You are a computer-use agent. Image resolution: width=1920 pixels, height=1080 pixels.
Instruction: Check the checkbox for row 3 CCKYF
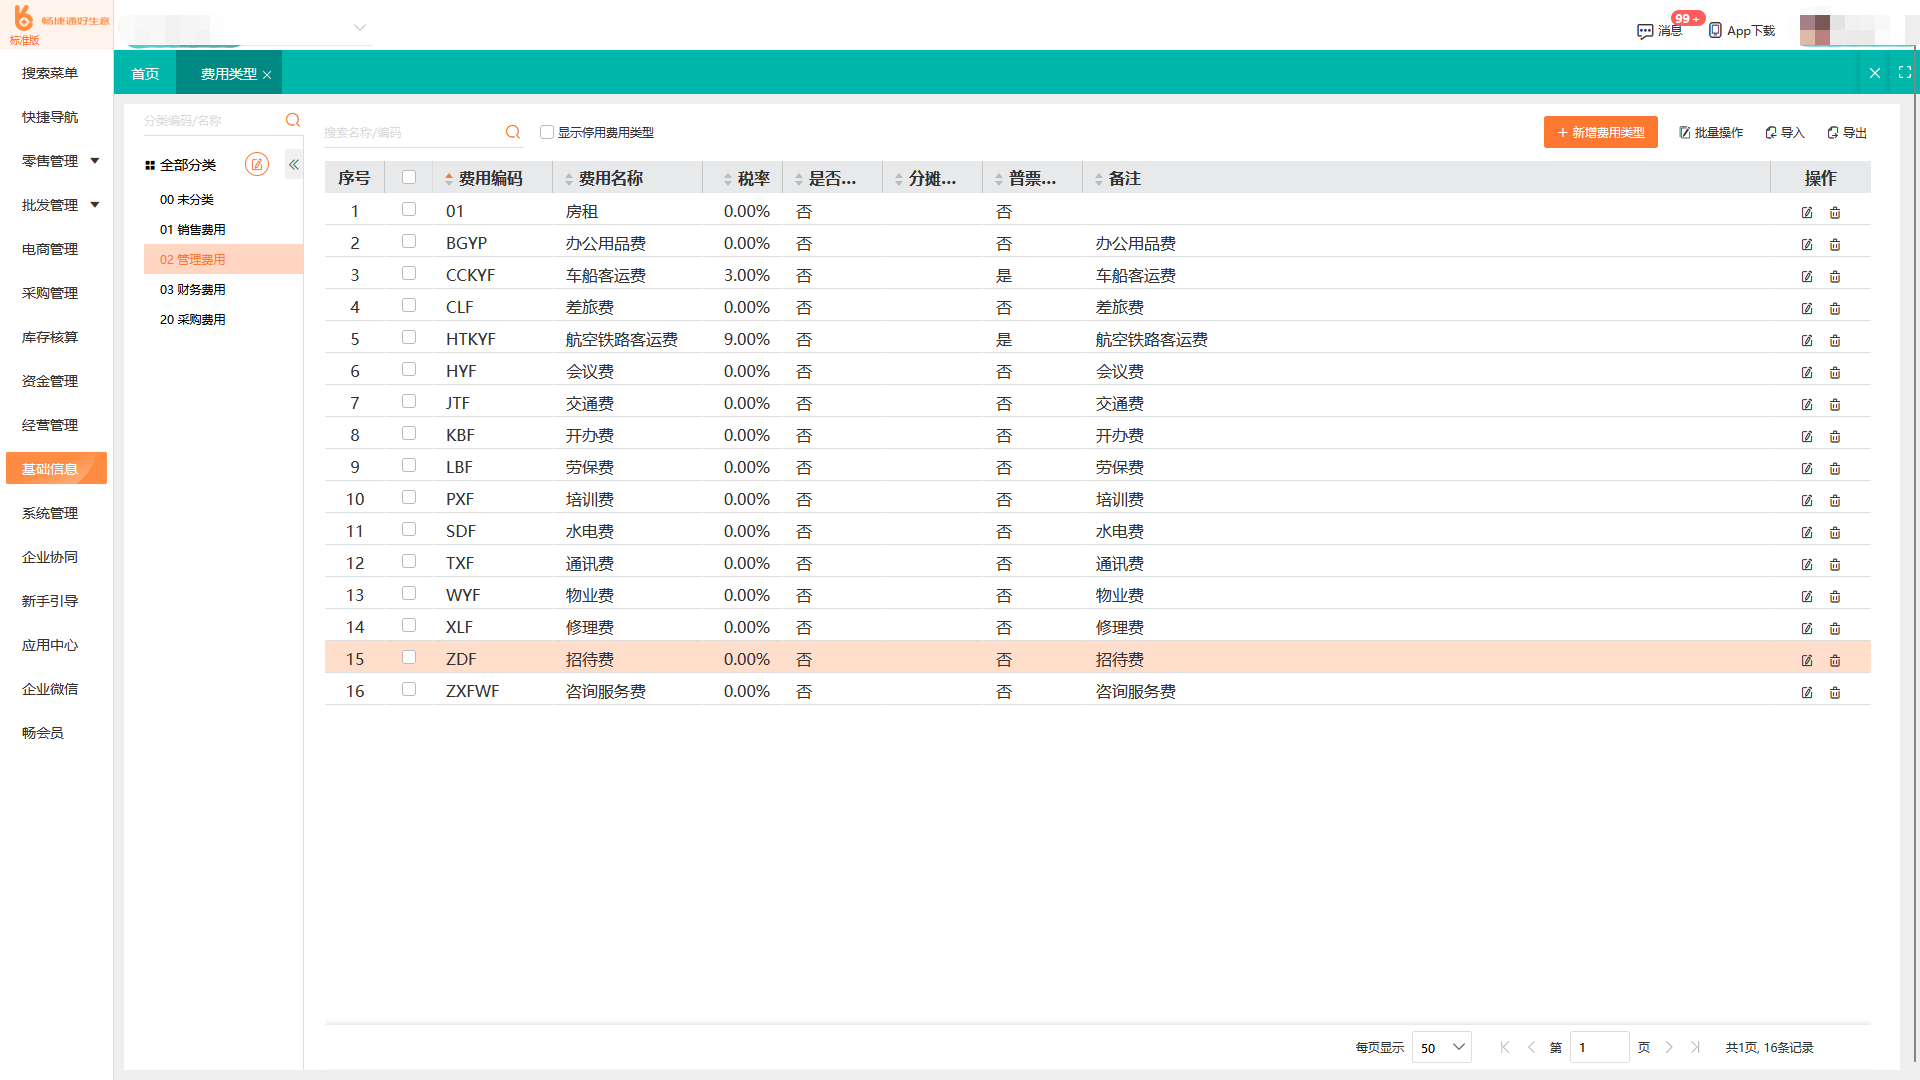click(410, 274)
